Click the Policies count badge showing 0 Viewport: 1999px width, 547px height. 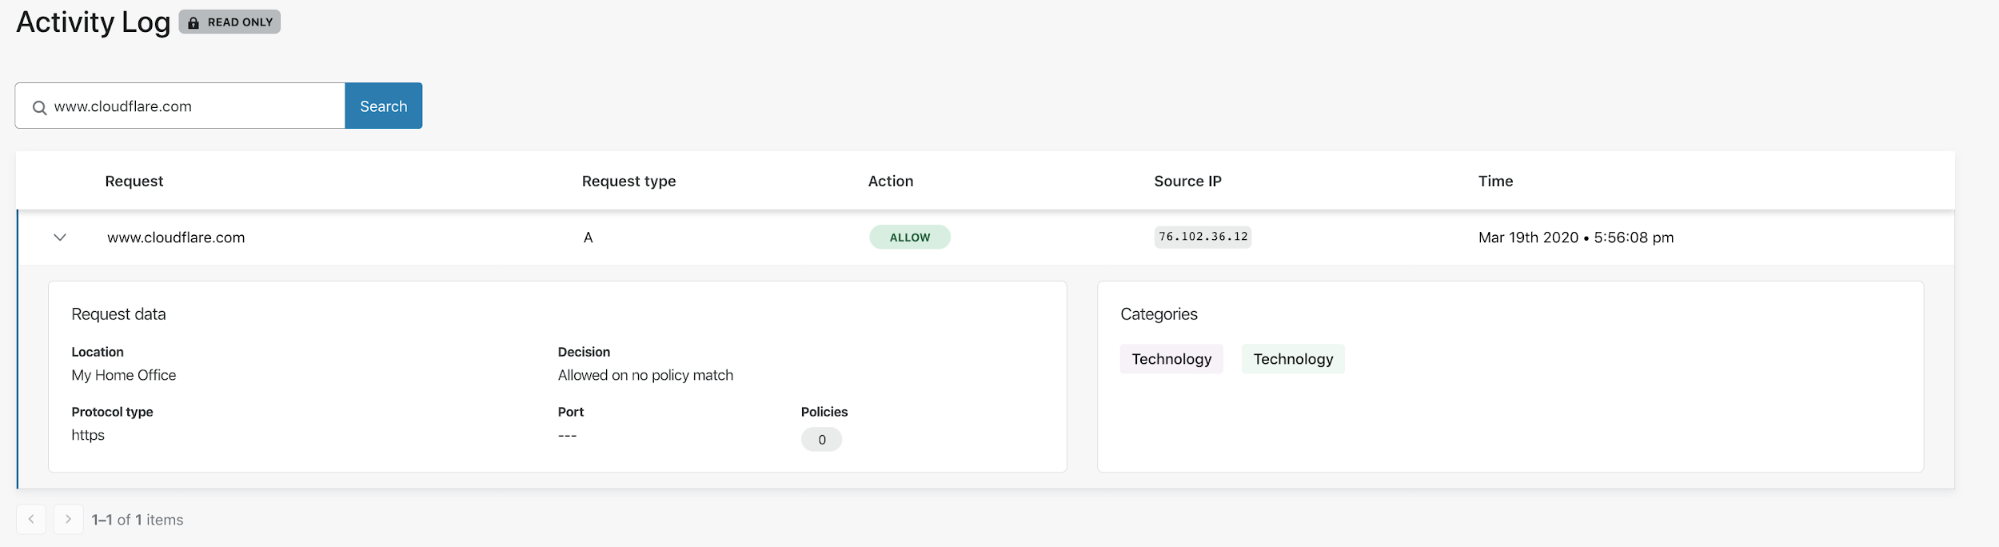[x=821, y=440]
